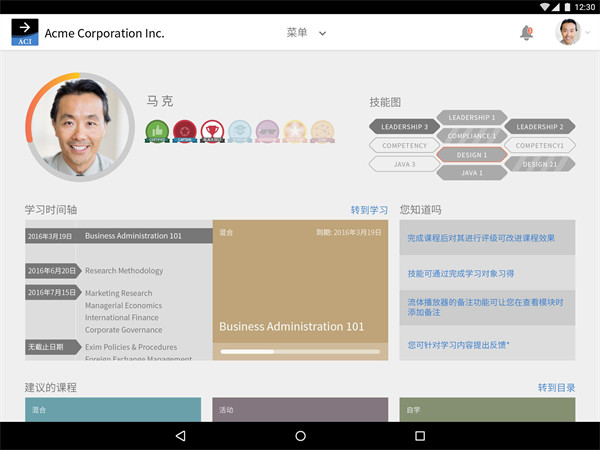600x450 pixels.
Task: Click the Acme Corporation ACI logo
Action: click(24, 33)
